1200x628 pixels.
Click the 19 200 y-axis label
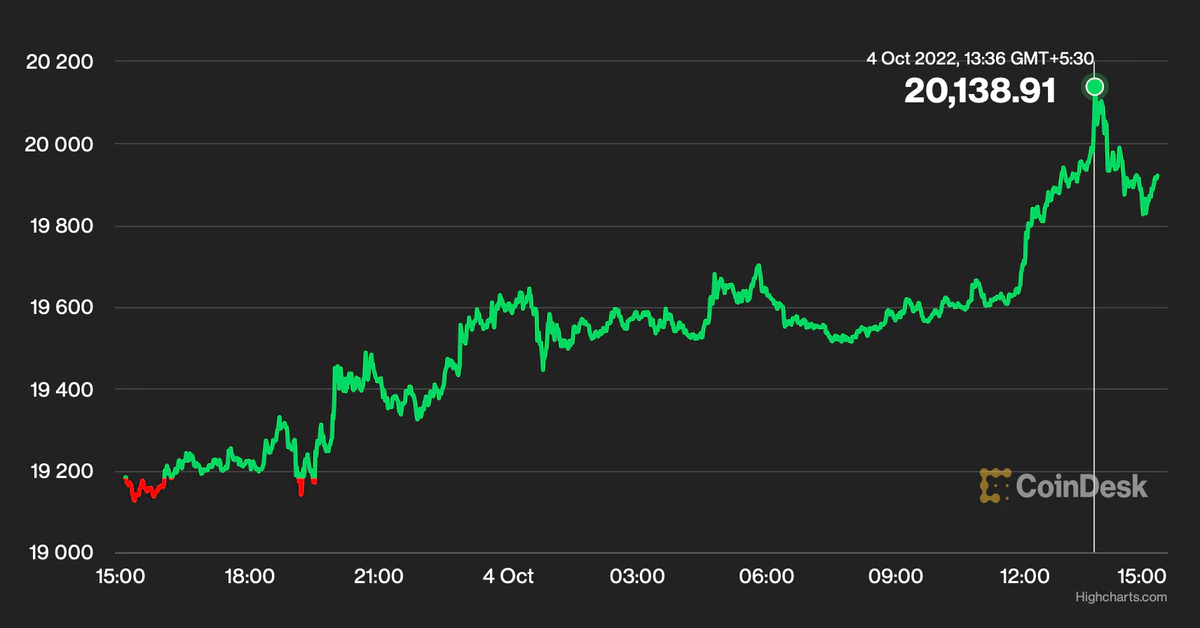pos(59,471)
